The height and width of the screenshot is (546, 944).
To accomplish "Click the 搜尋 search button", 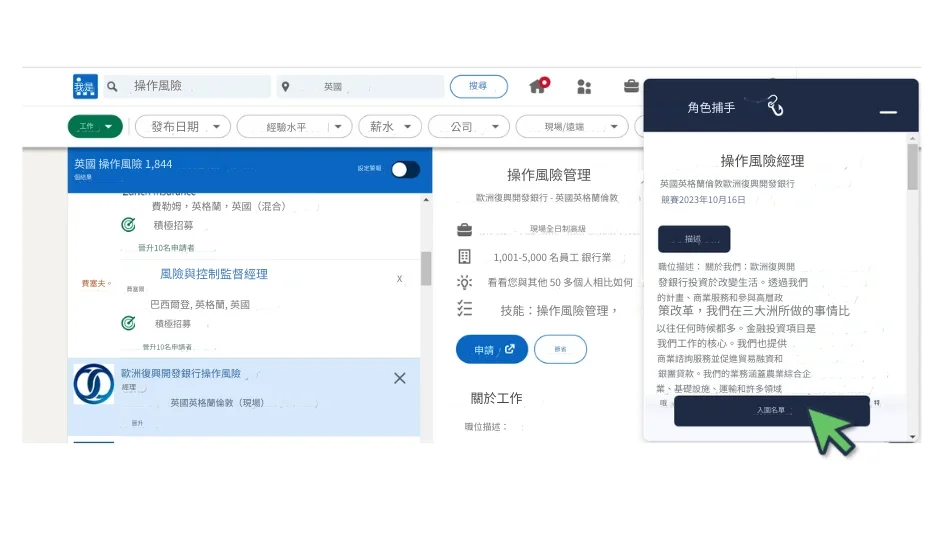I will 479,86.
